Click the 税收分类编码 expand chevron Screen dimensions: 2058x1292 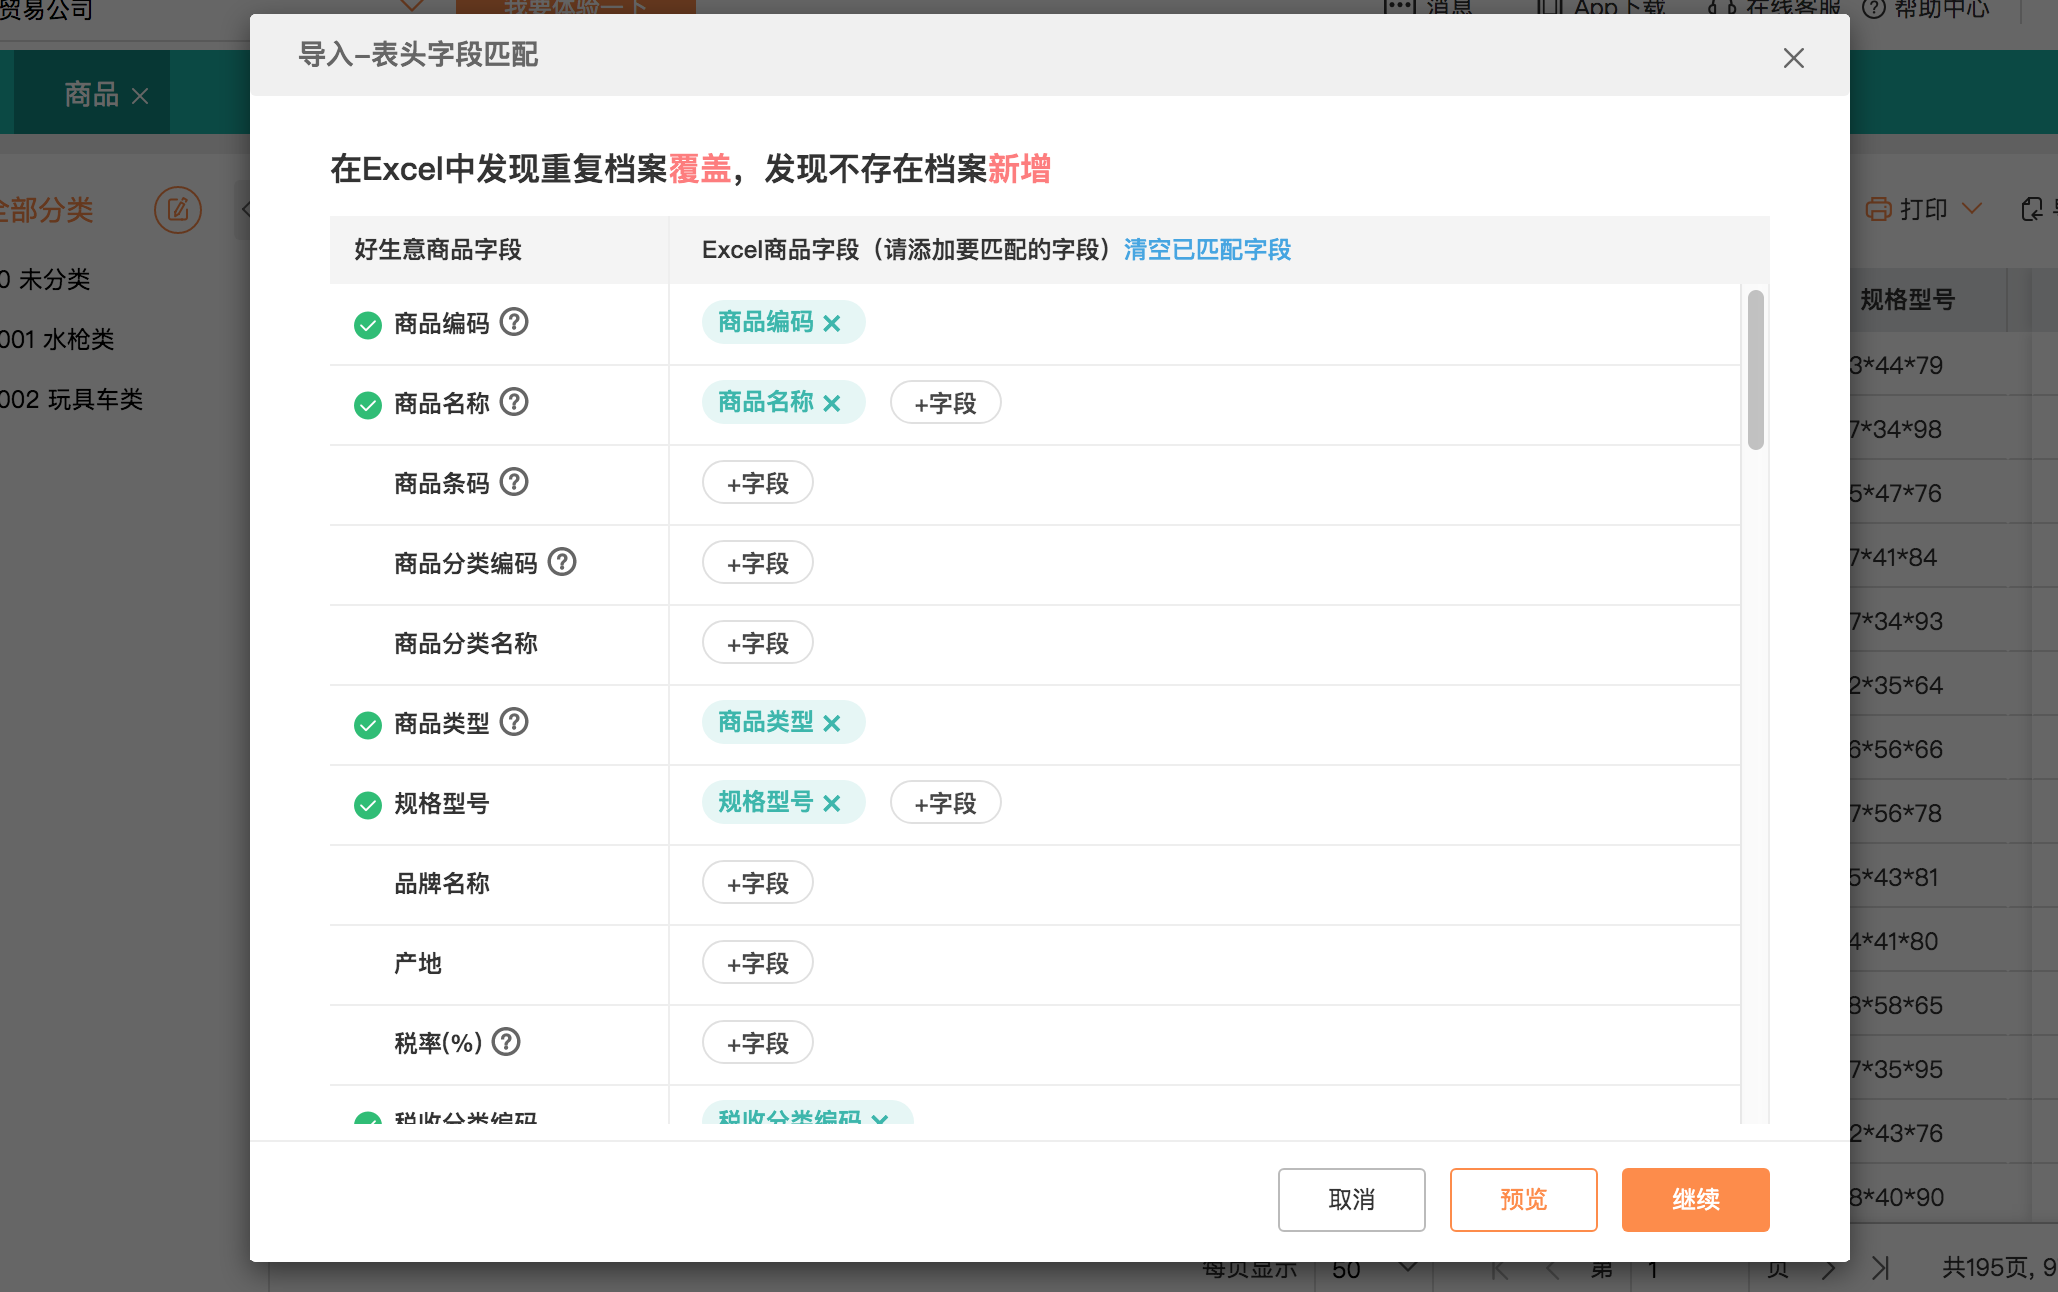pos(881,1116)
